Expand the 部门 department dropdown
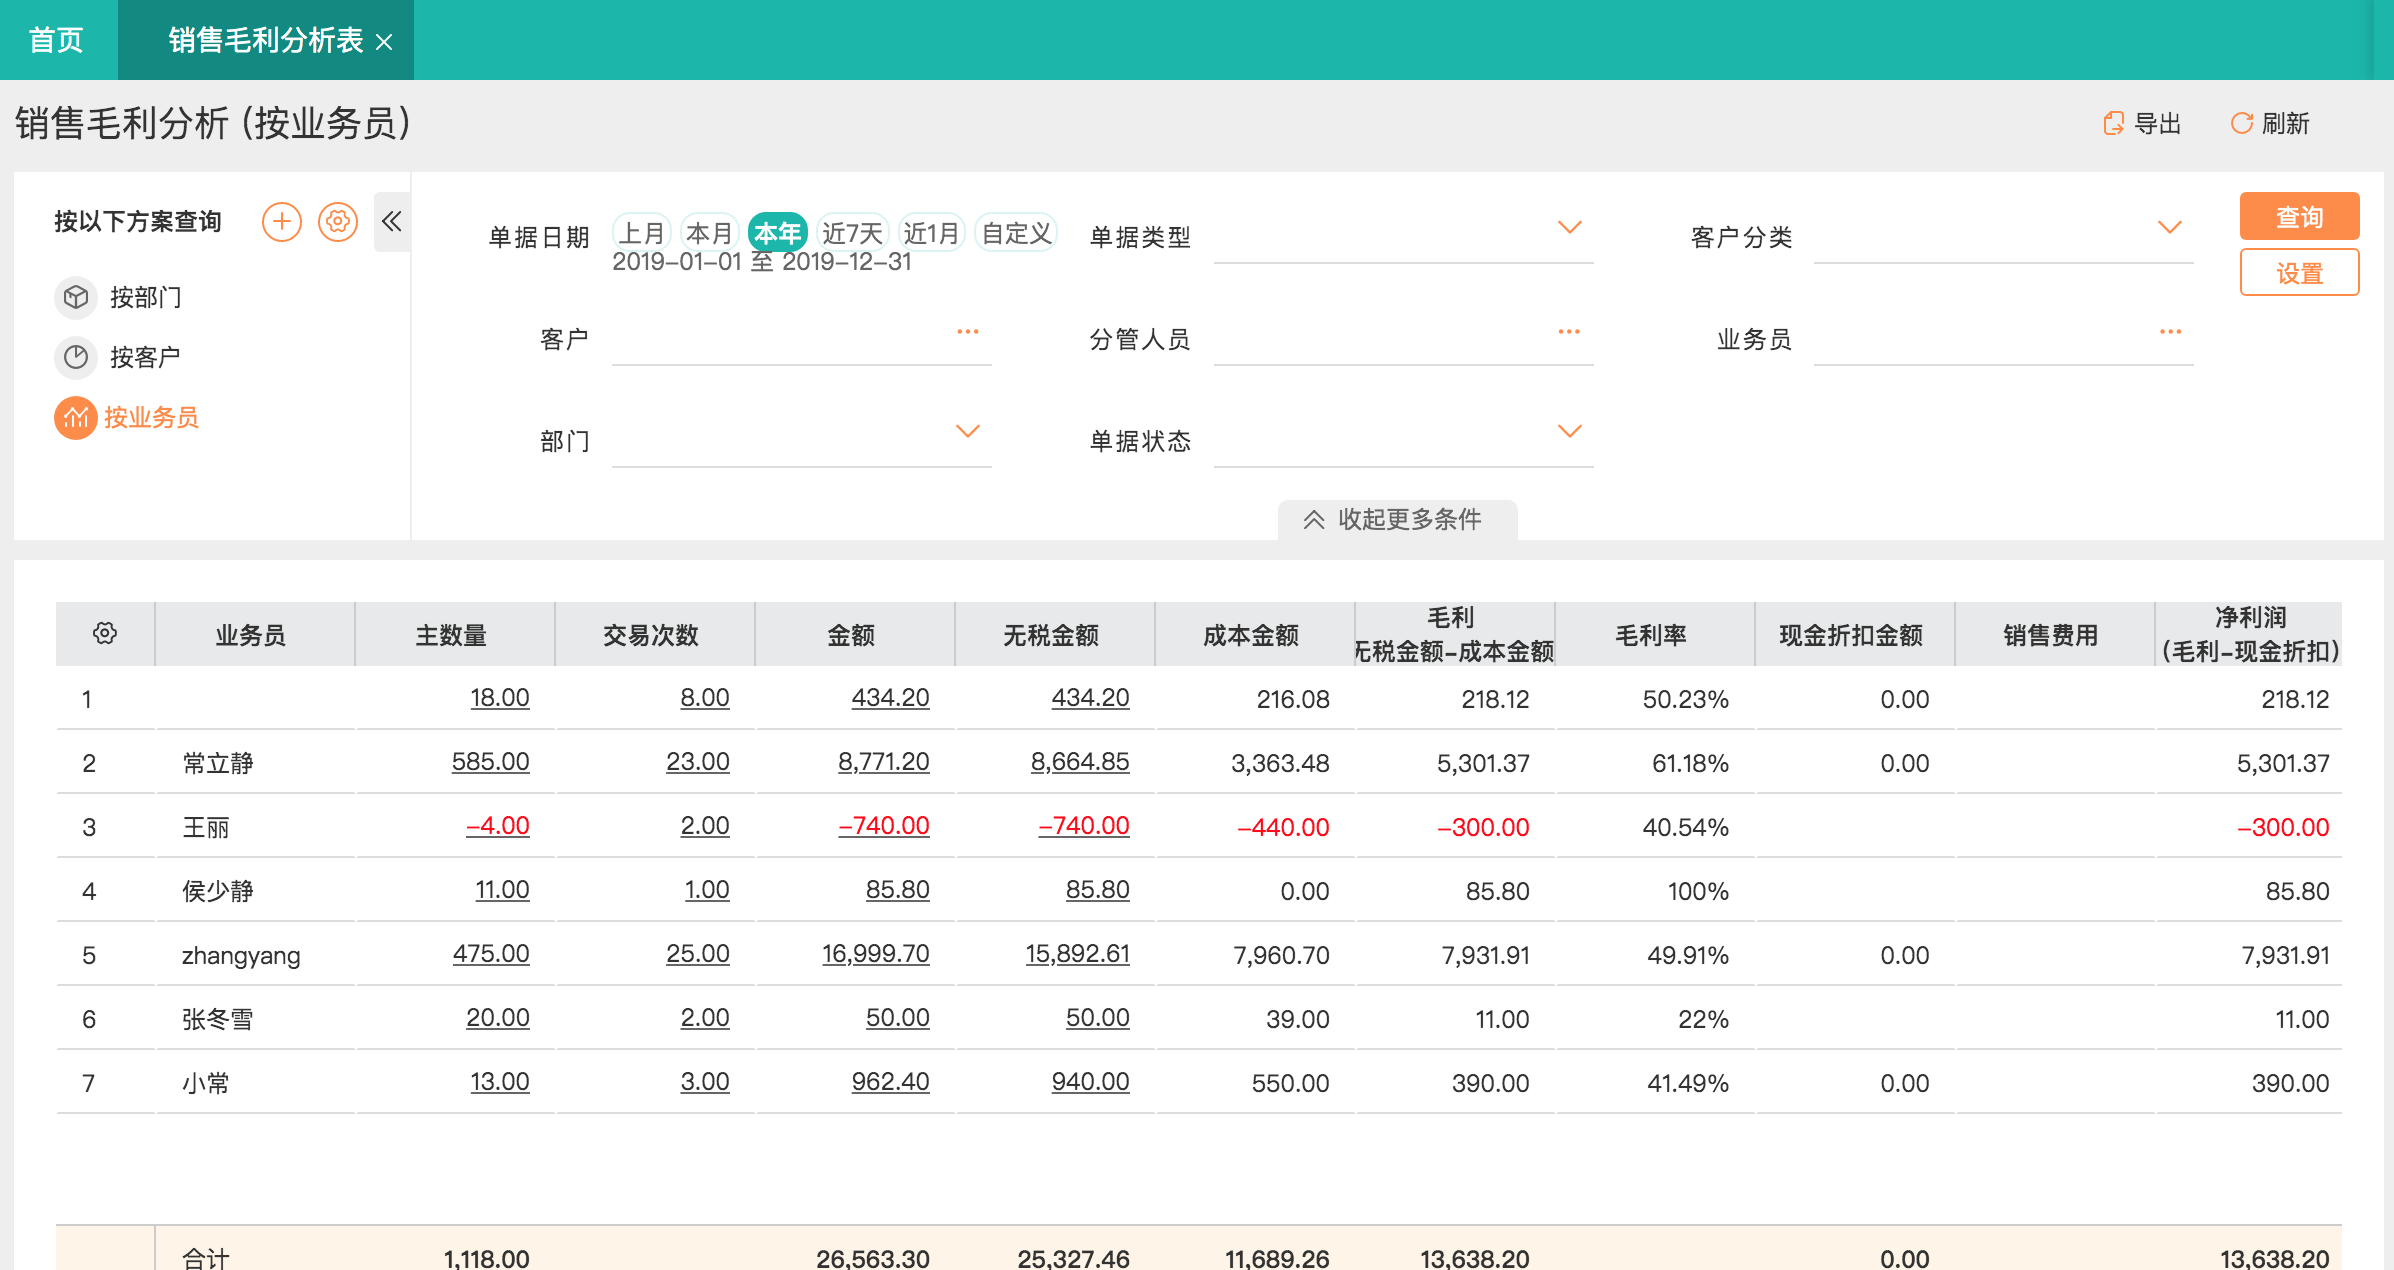The height and width of the screenshot is (1270, 2394). pos(964,434)
